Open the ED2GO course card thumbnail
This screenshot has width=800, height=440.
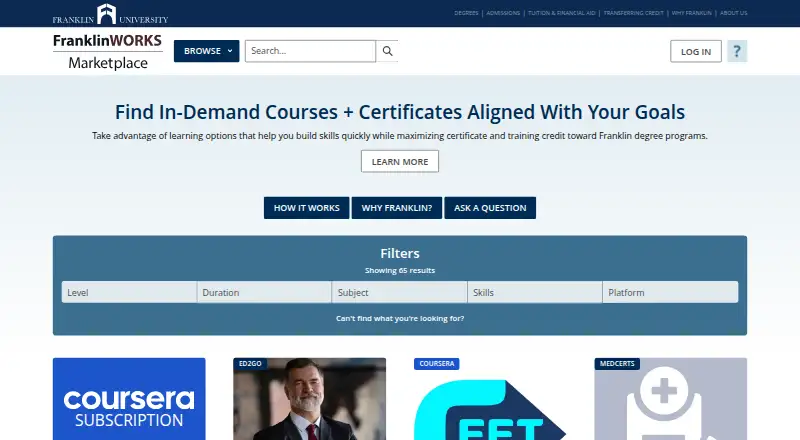(x=310, y=399)
